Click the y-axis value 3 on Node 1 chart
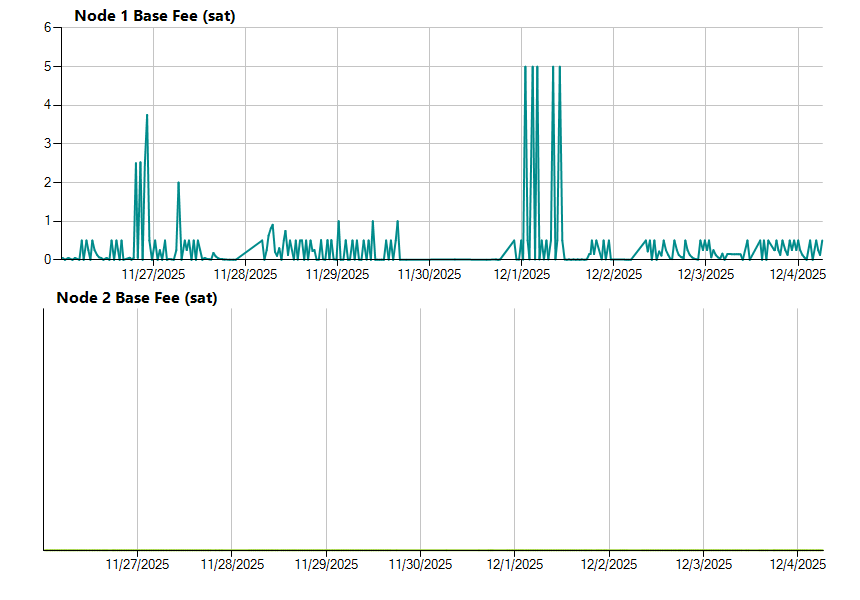The image size is (860, 600). pos(47,143)
